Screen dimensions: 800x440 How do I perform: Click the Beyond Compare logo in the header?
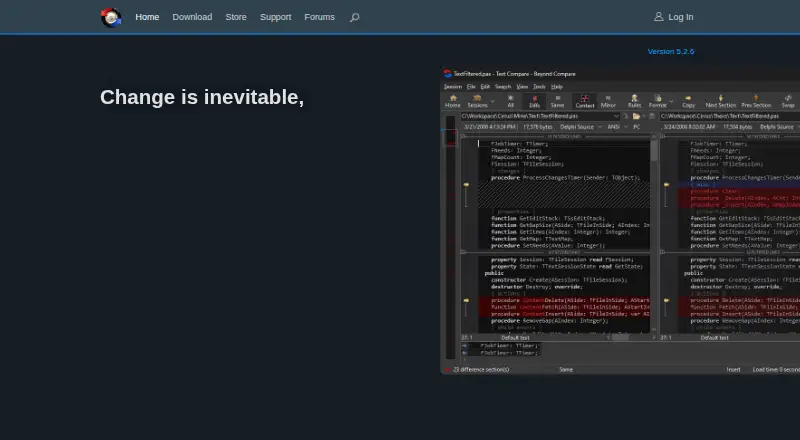point(111,17)
